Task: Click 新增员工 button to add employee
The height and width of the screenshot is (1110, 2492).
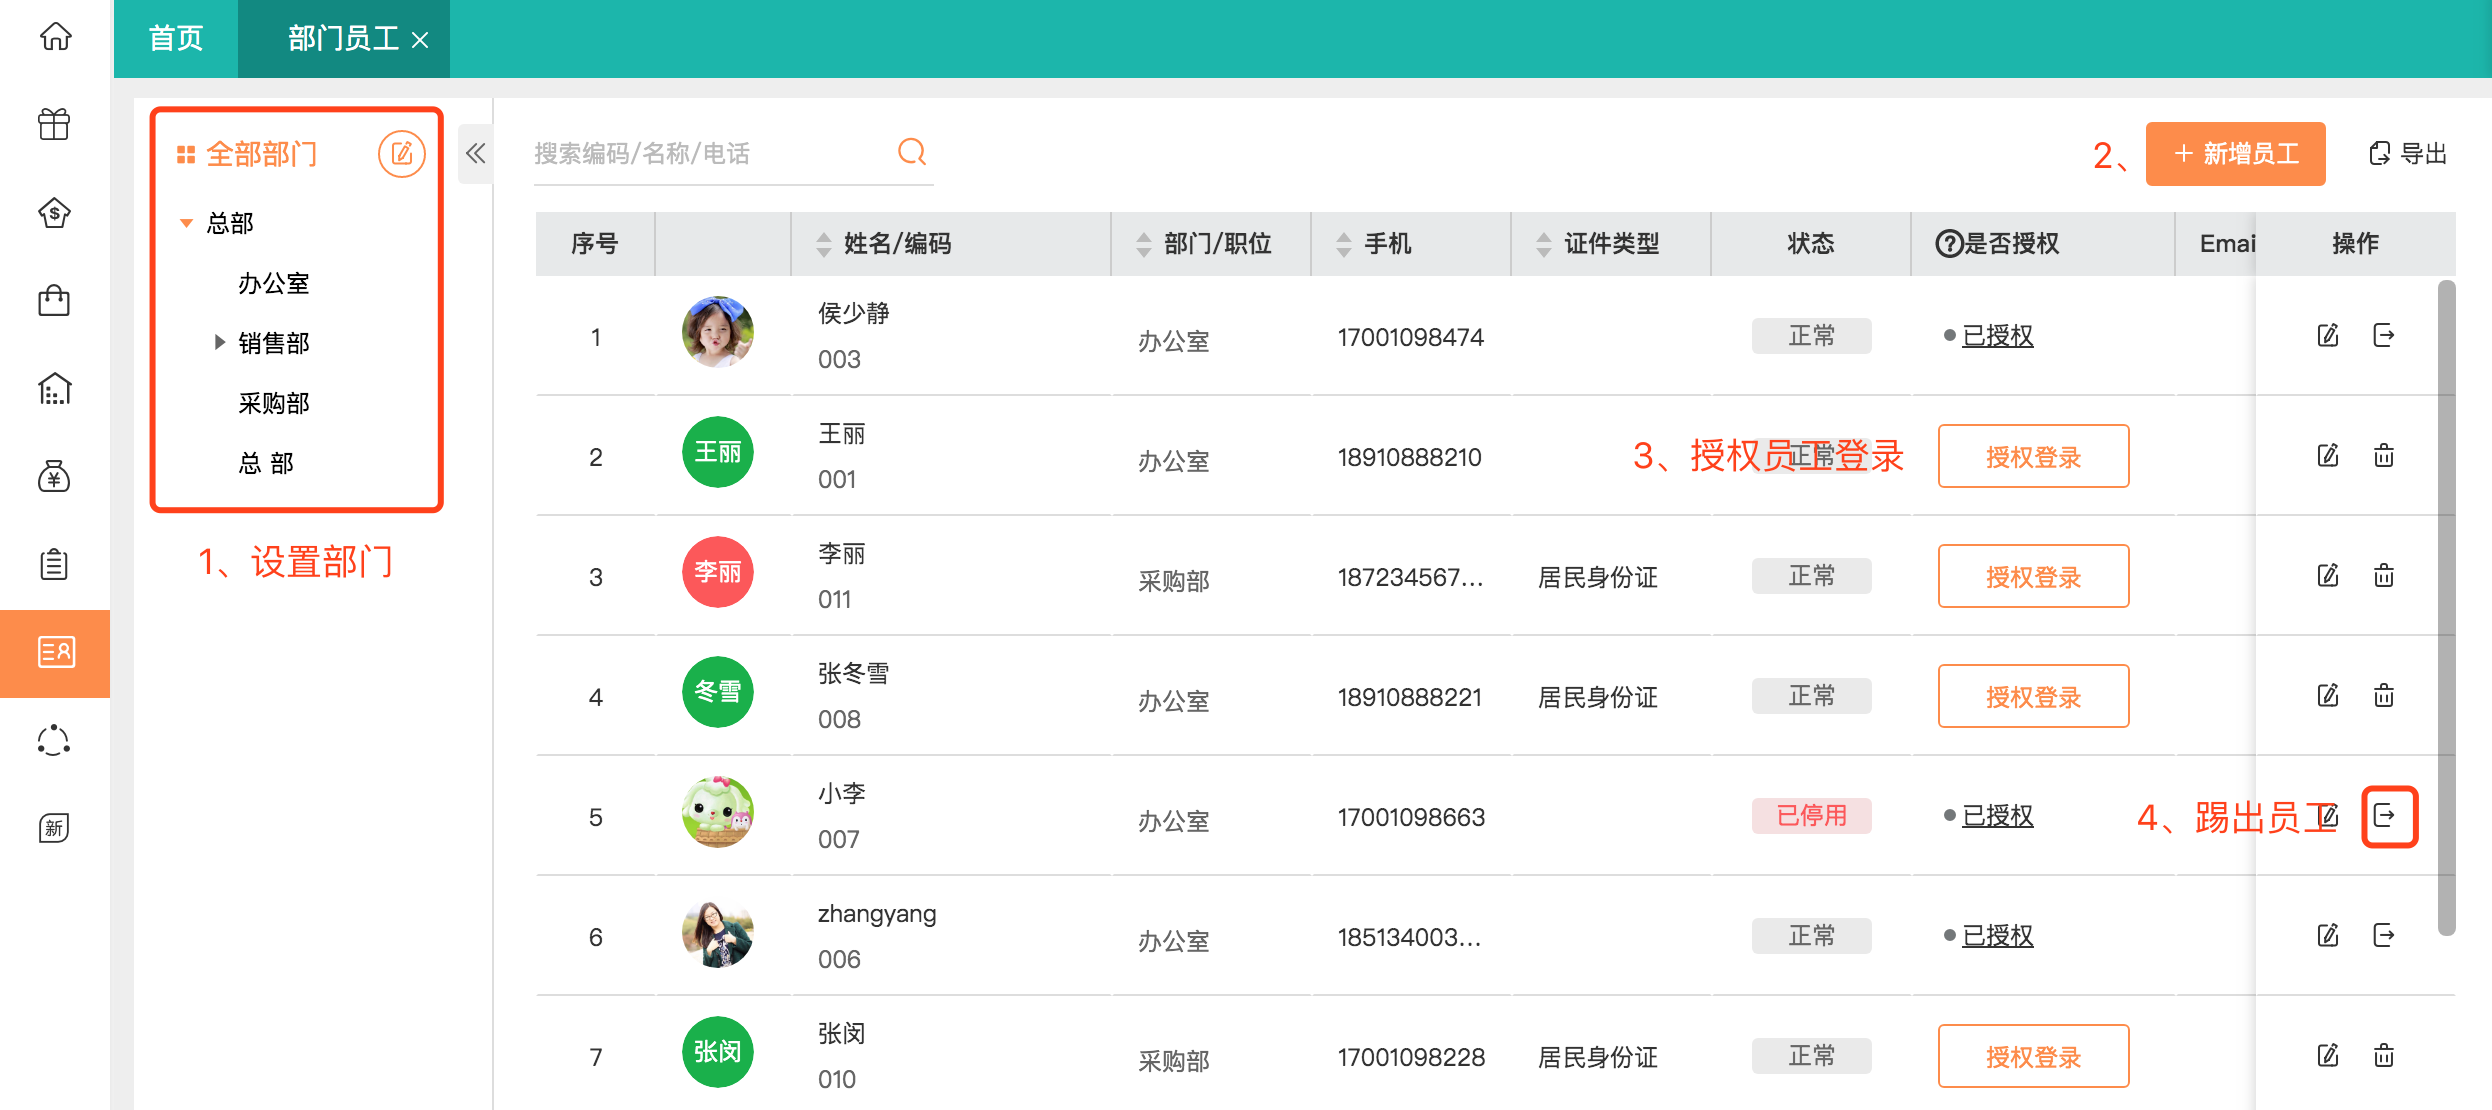Action: pos(2233,153)
